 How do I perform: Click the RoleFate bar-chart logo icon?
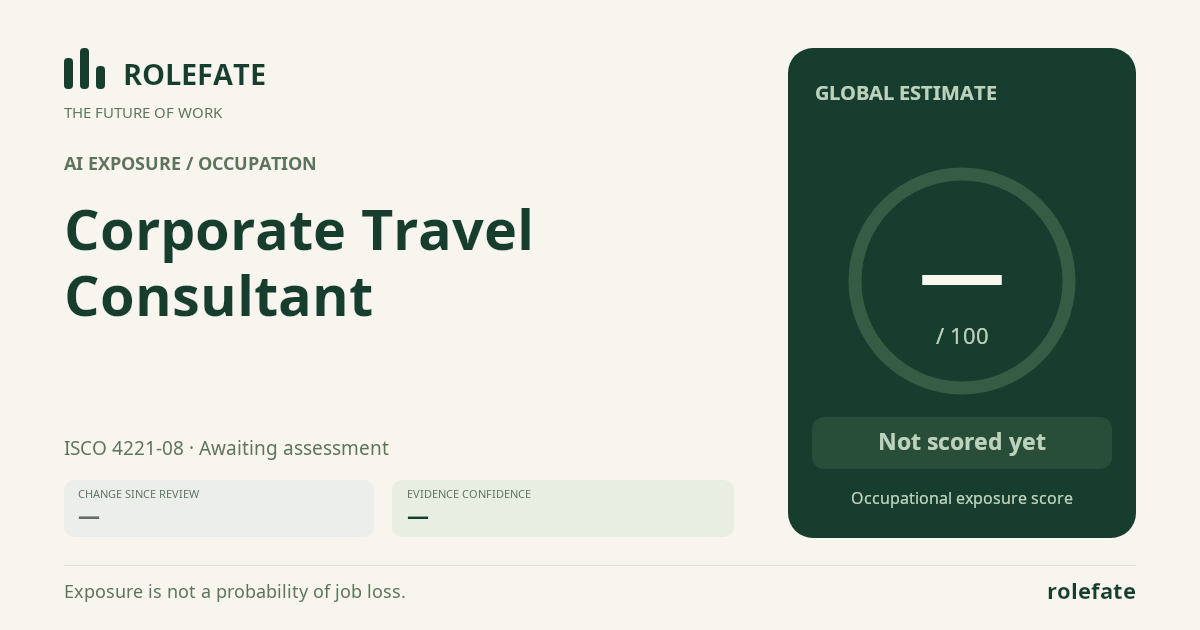tap(84, 69)
